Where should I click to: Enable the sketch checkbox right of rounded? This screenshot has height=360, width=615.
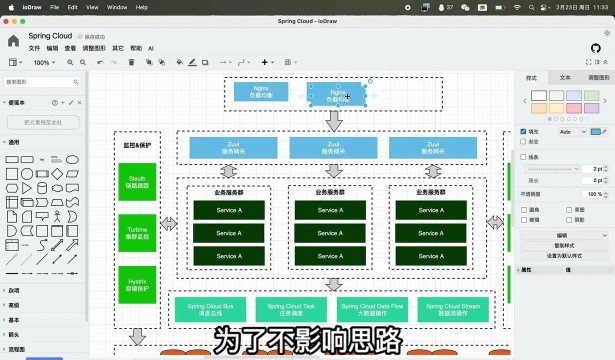569,210
